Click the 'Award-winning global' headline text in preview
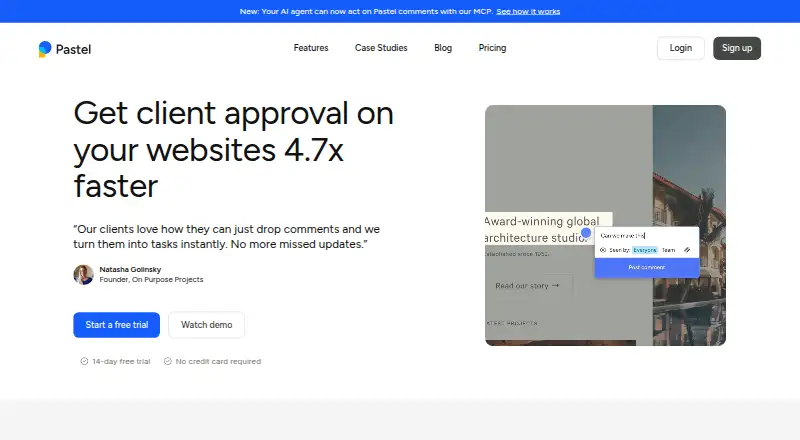The height and width of the screenshot is (440, 800). (542, 222)
